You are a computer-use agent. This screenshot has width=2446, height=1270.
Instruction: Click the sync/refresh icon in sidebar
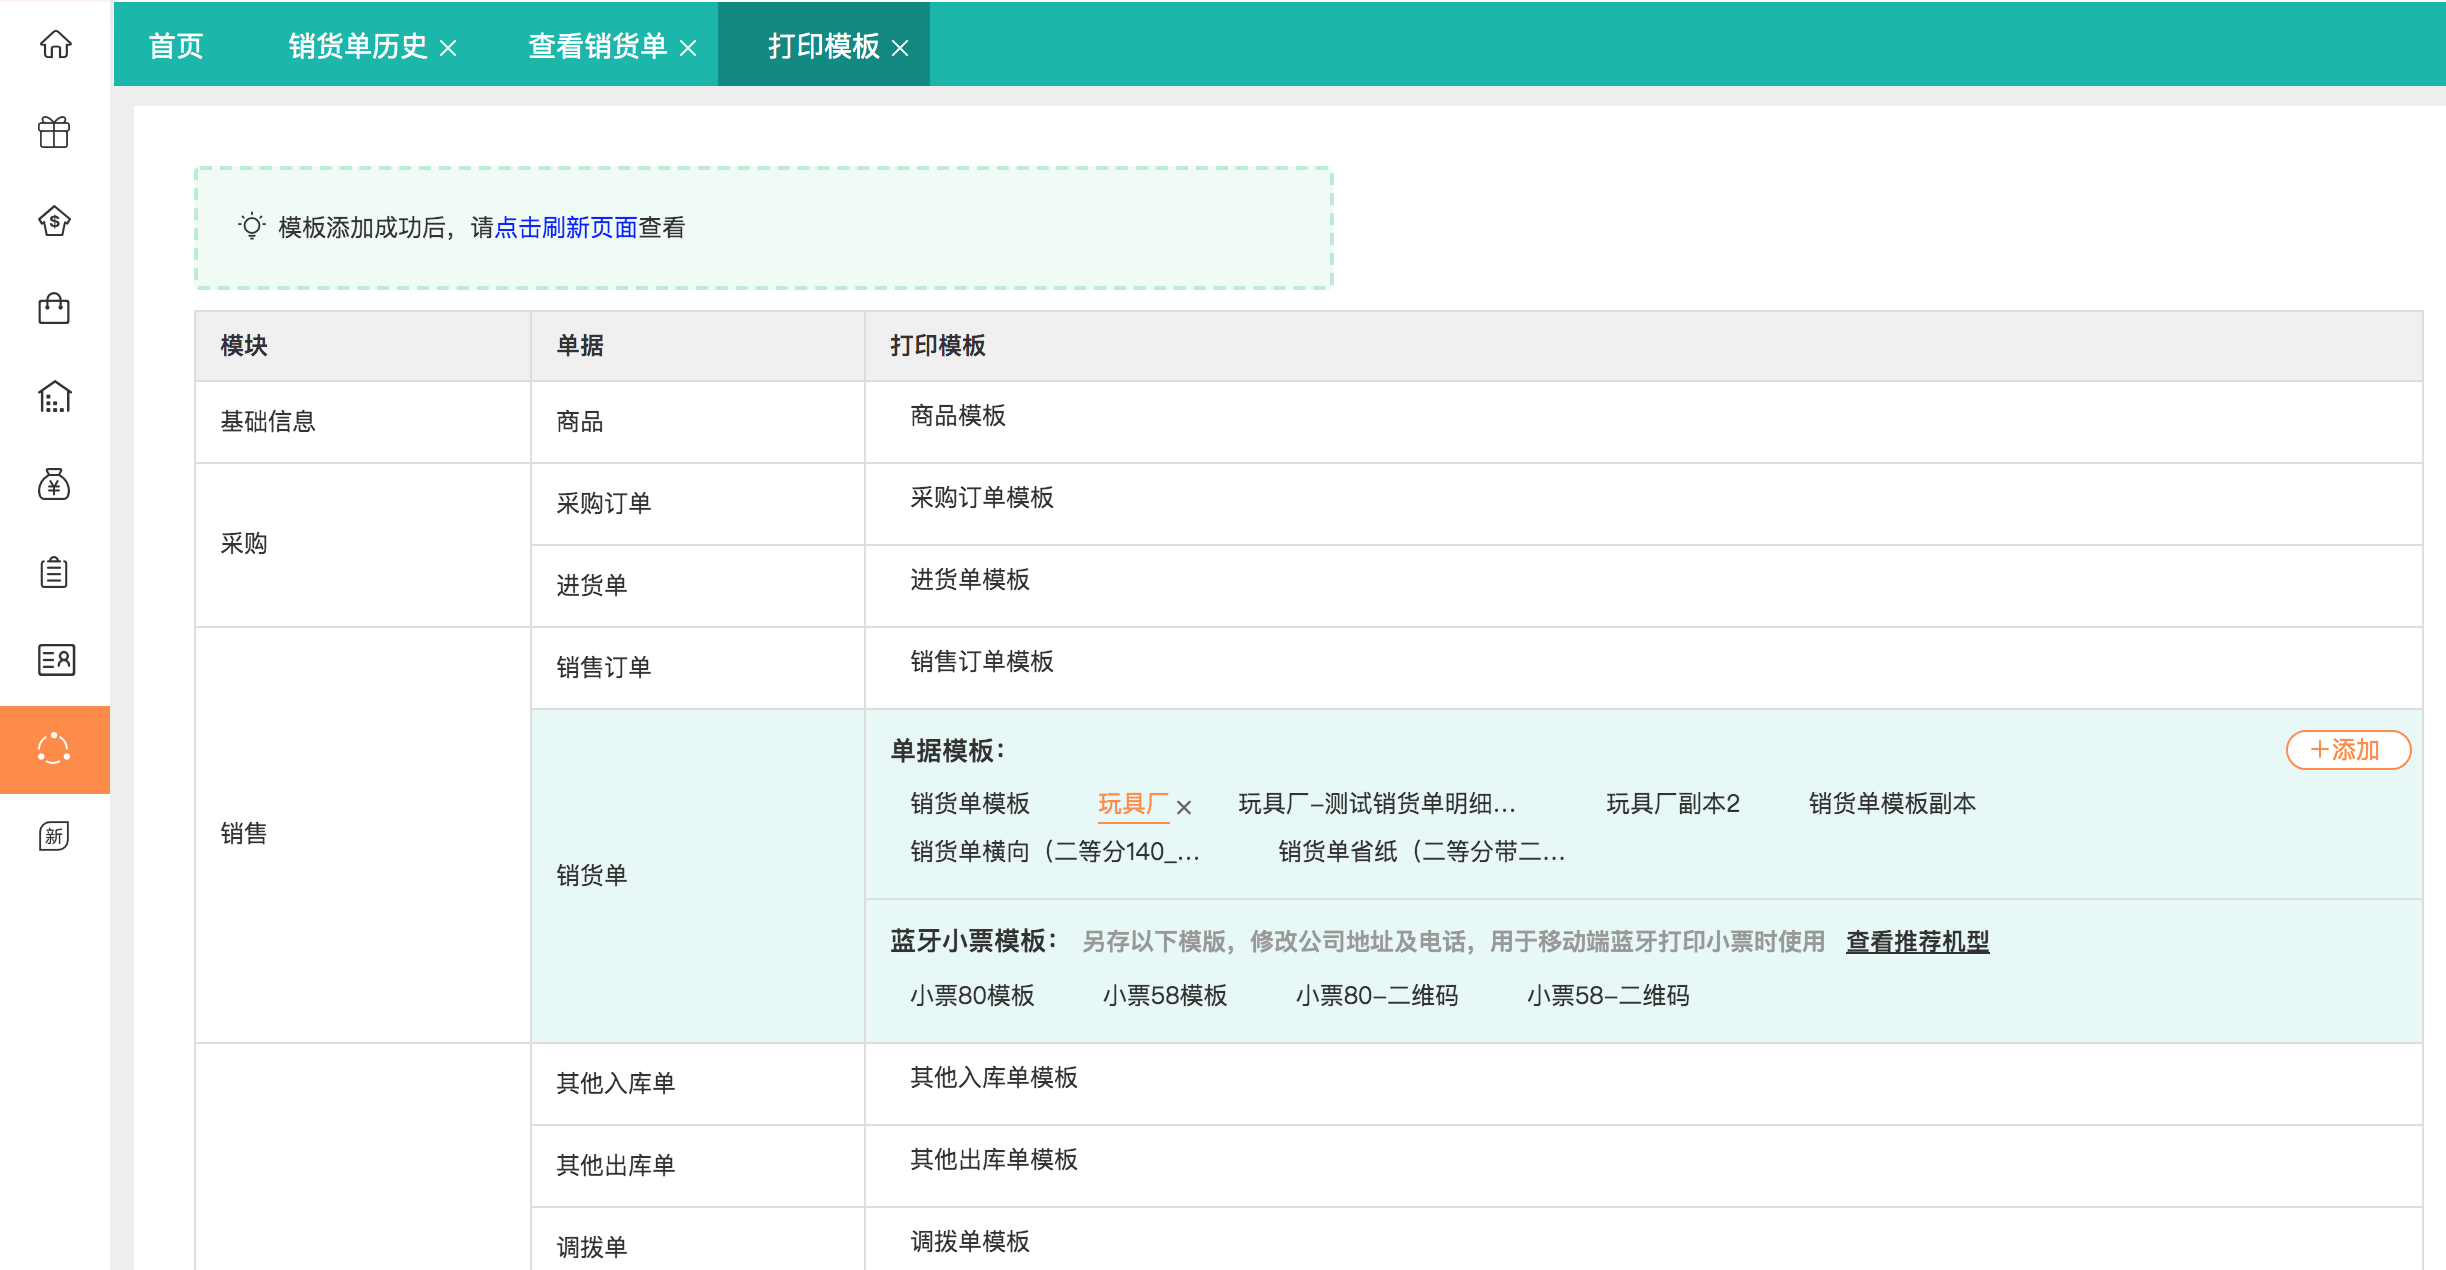pos(53,747)
